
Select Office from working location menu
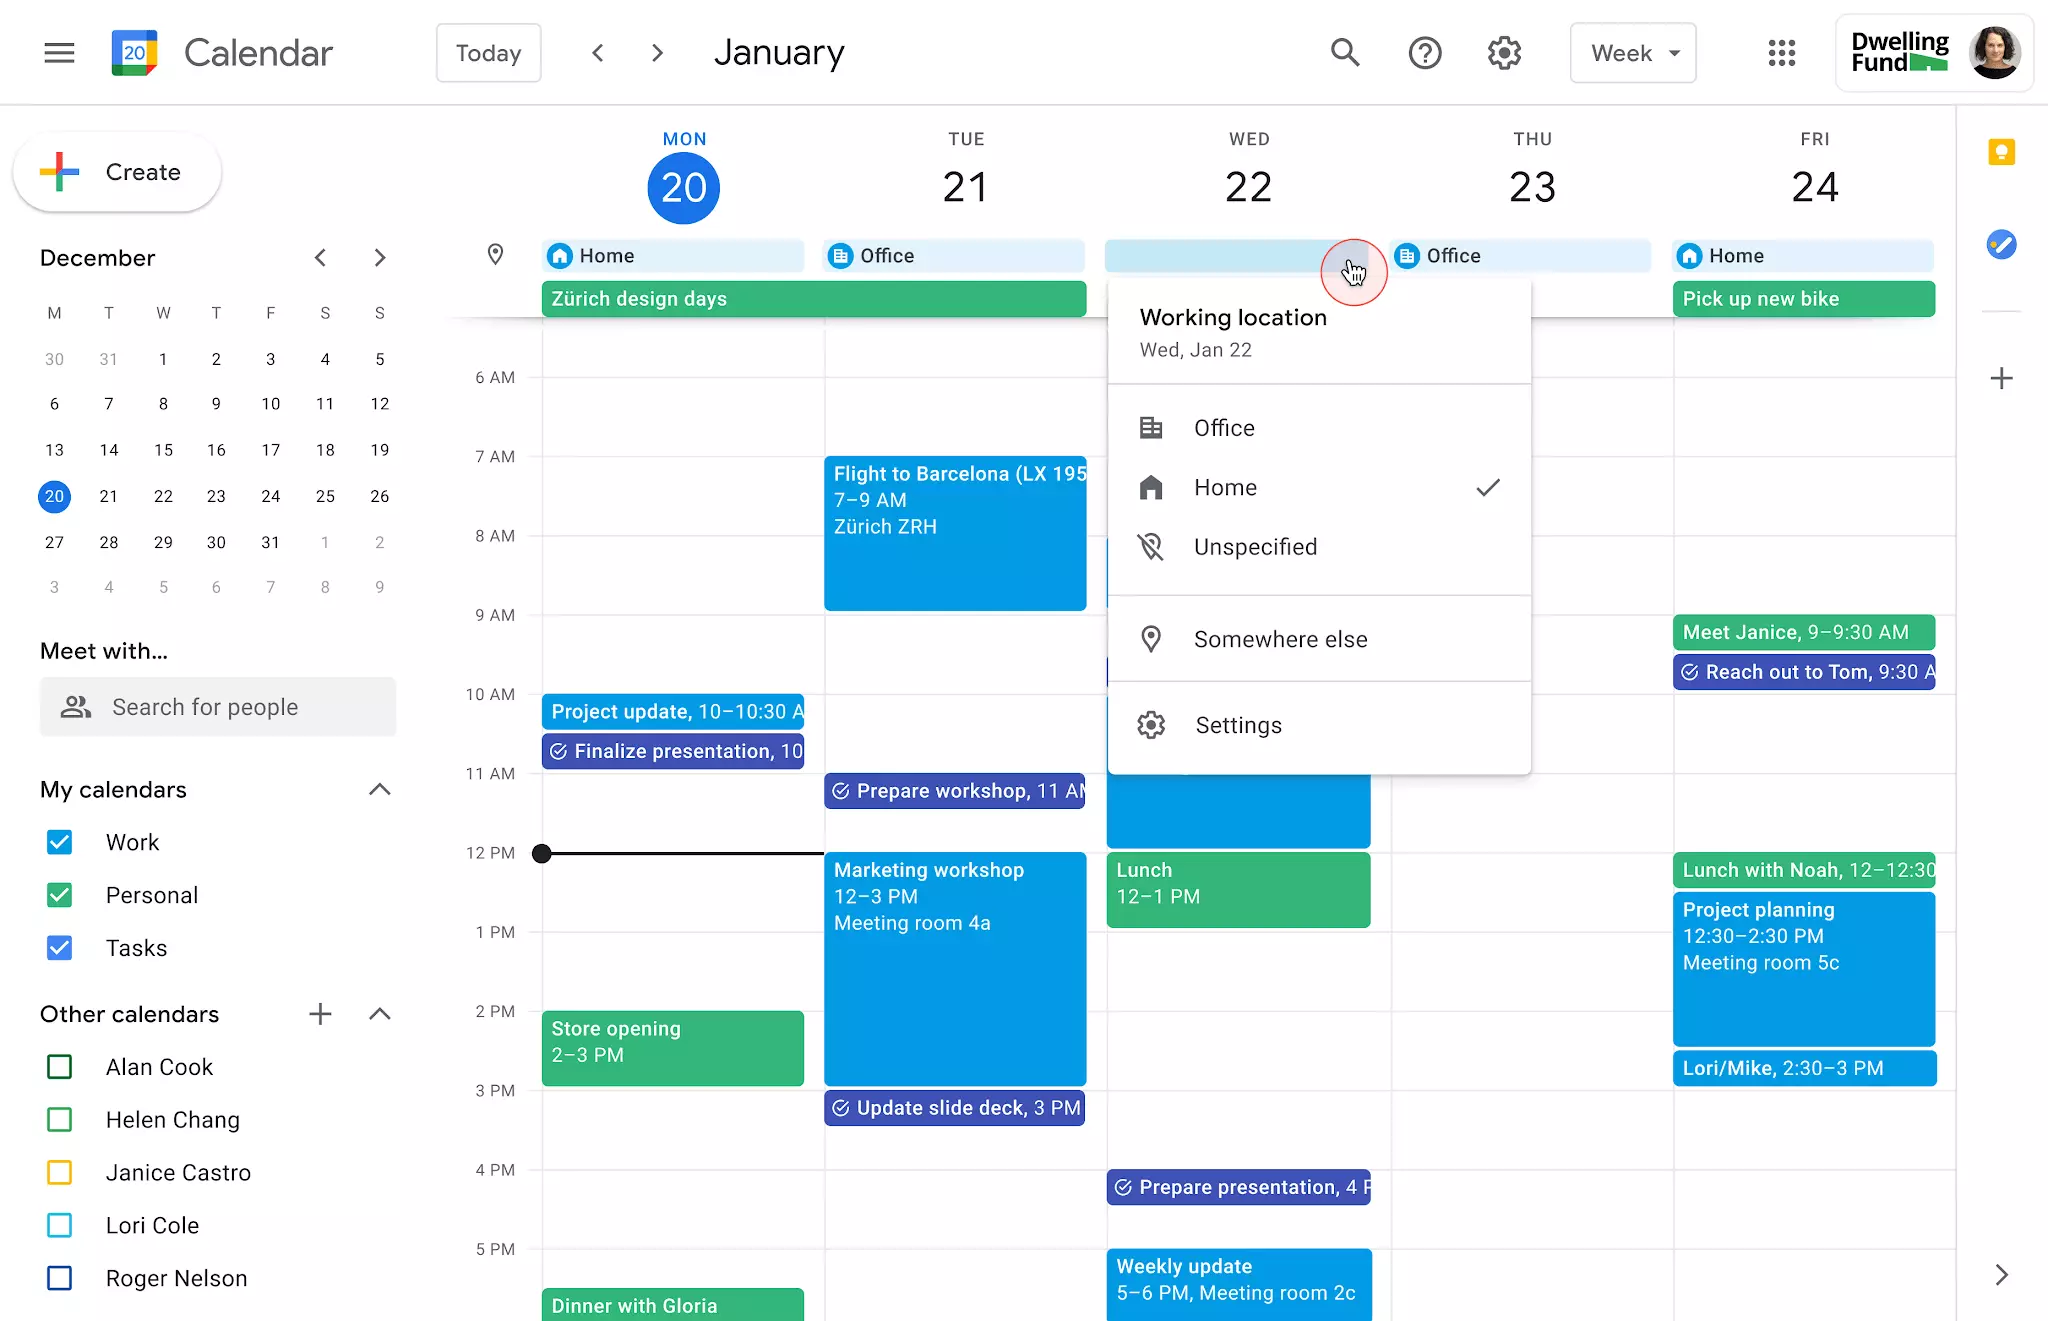click(x=1224, y=427)
